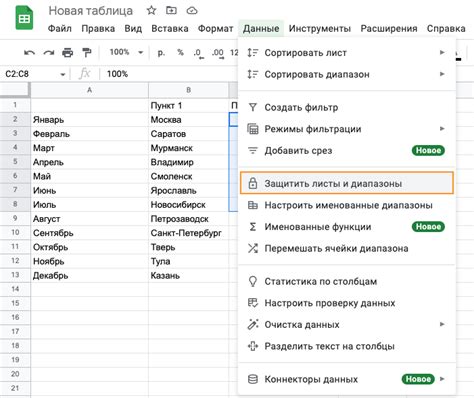
Task: Select cell containing Ярославль
Action: (x=189, y=190)
